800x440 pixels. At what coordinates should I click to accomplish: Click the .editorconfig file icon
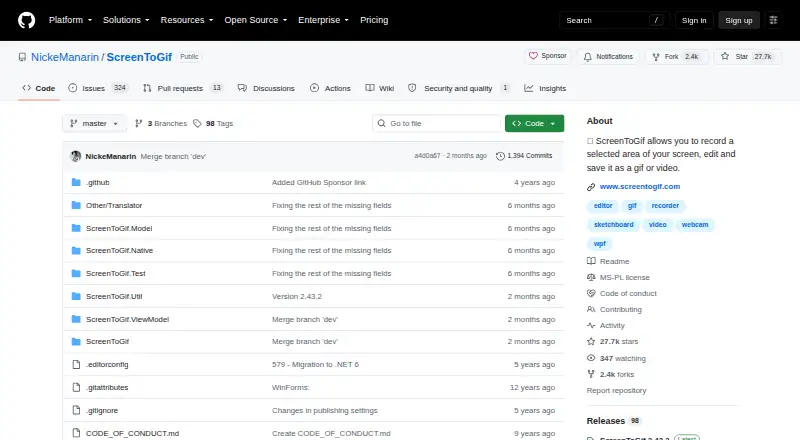pos(76,364)
